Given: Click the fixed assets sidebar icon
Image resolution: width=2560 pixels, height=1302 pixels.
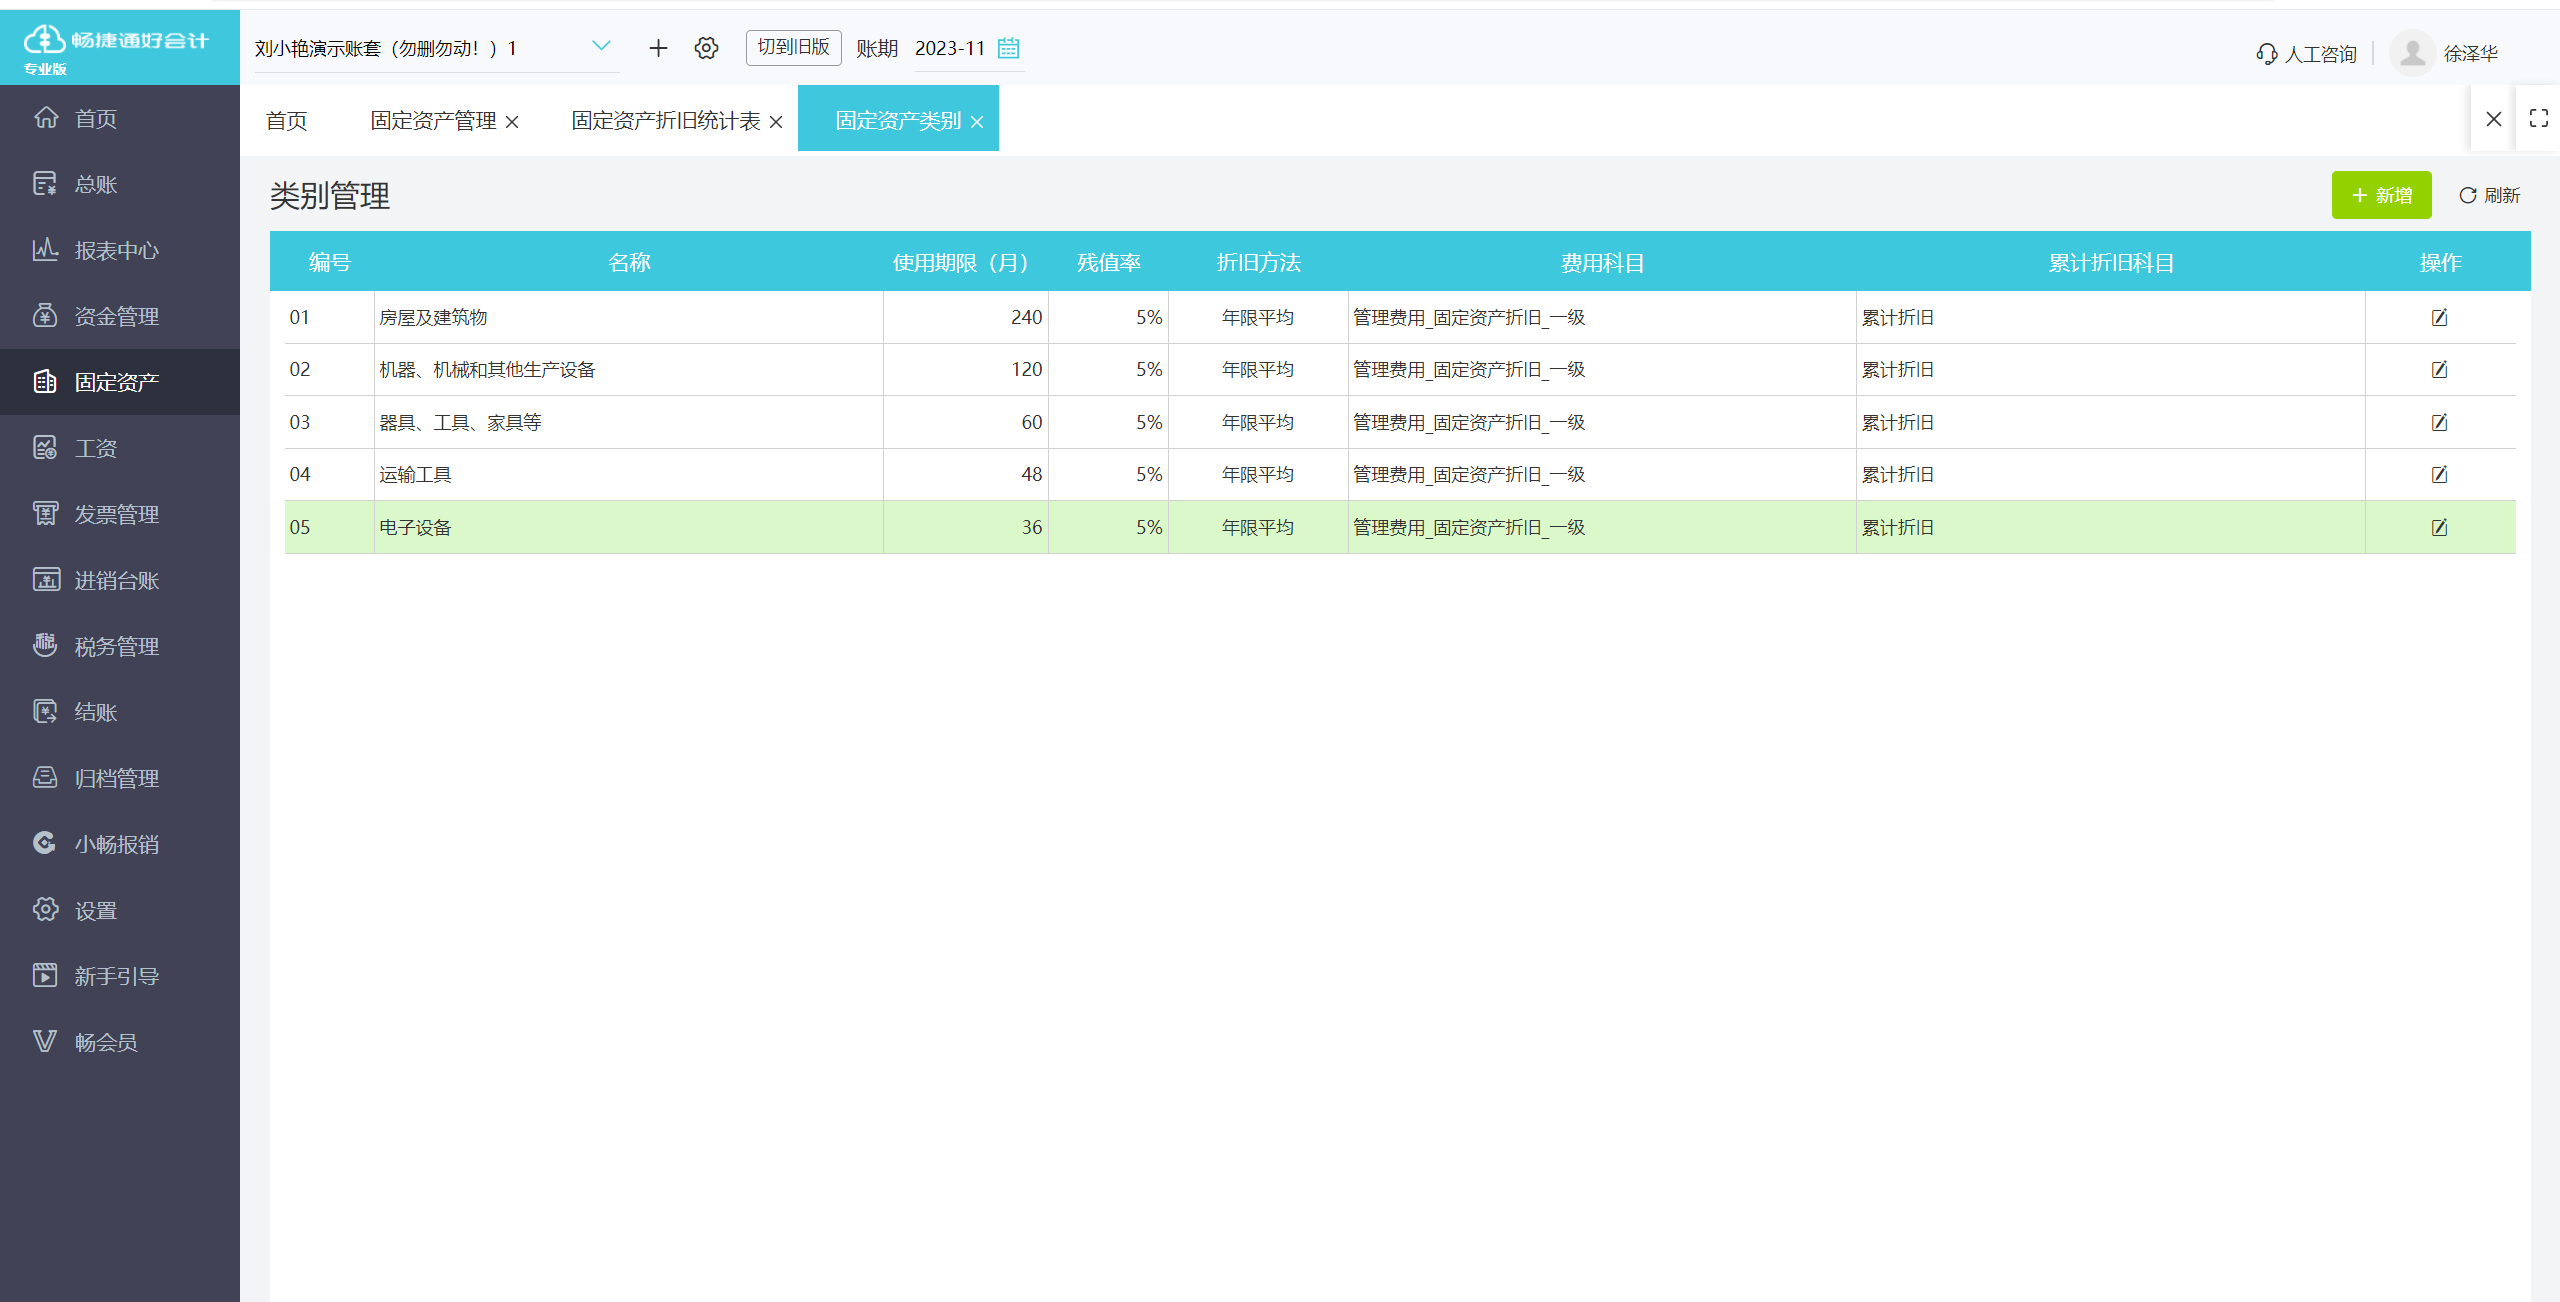Looking at the screenshot, I should point(45,380).
